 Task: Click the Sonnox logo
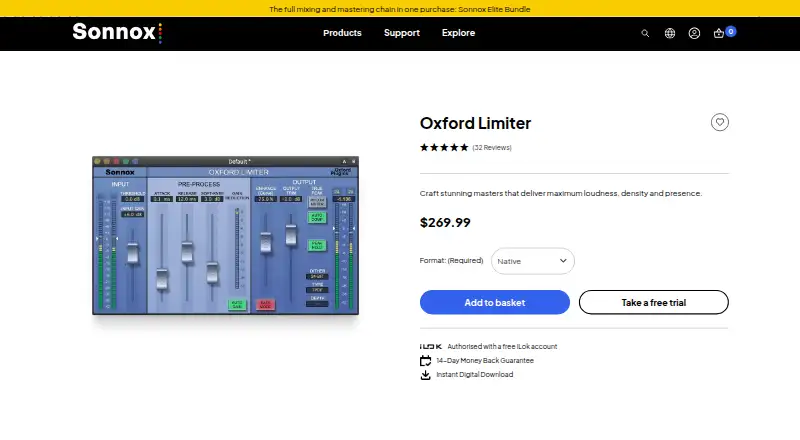117,33
